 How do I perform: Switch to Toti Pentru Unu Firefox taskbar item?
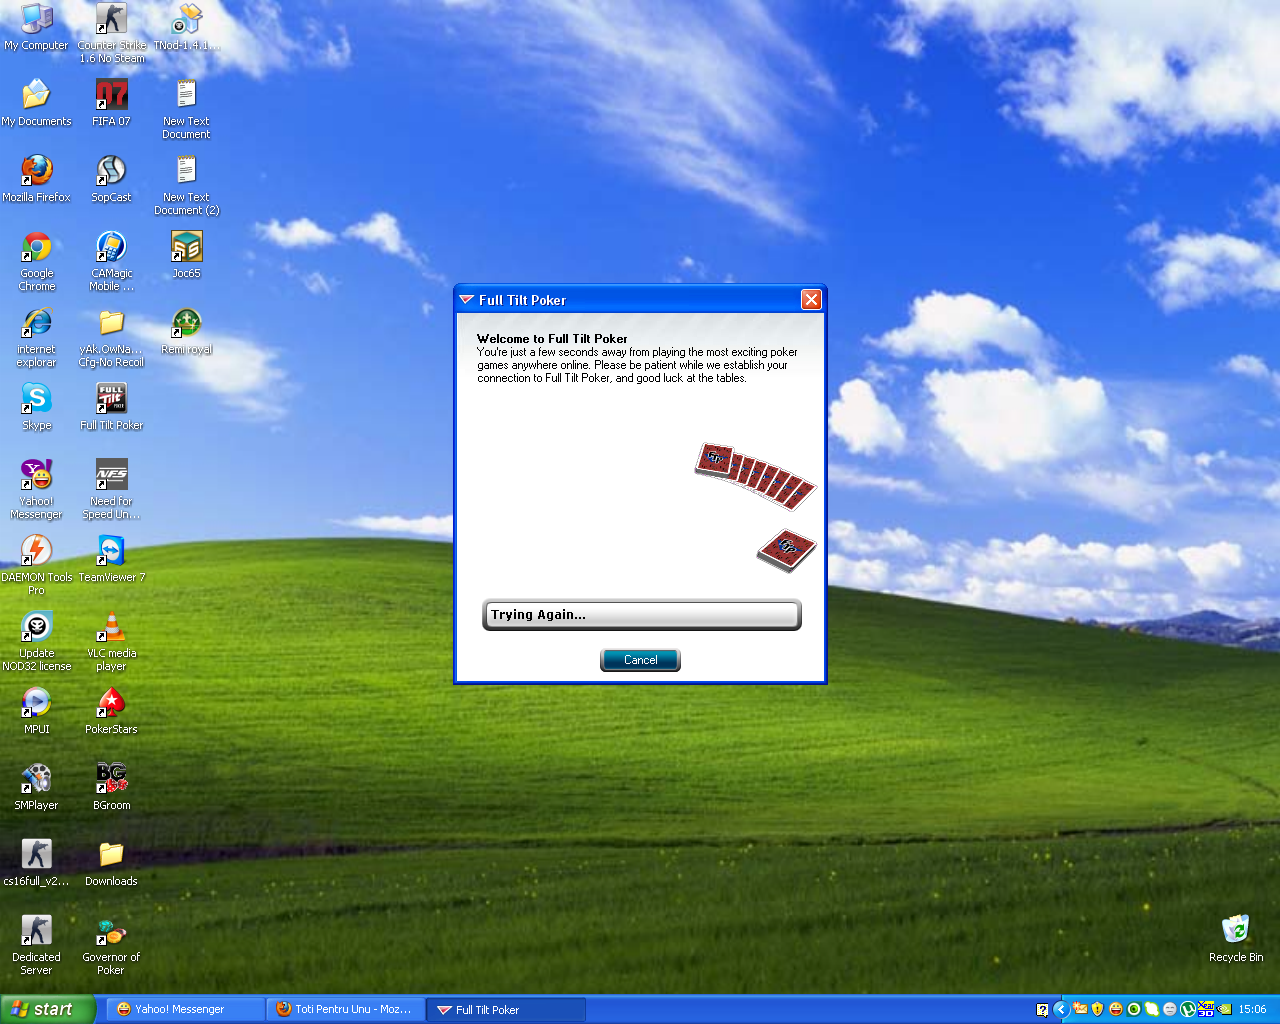point(345,1009)
